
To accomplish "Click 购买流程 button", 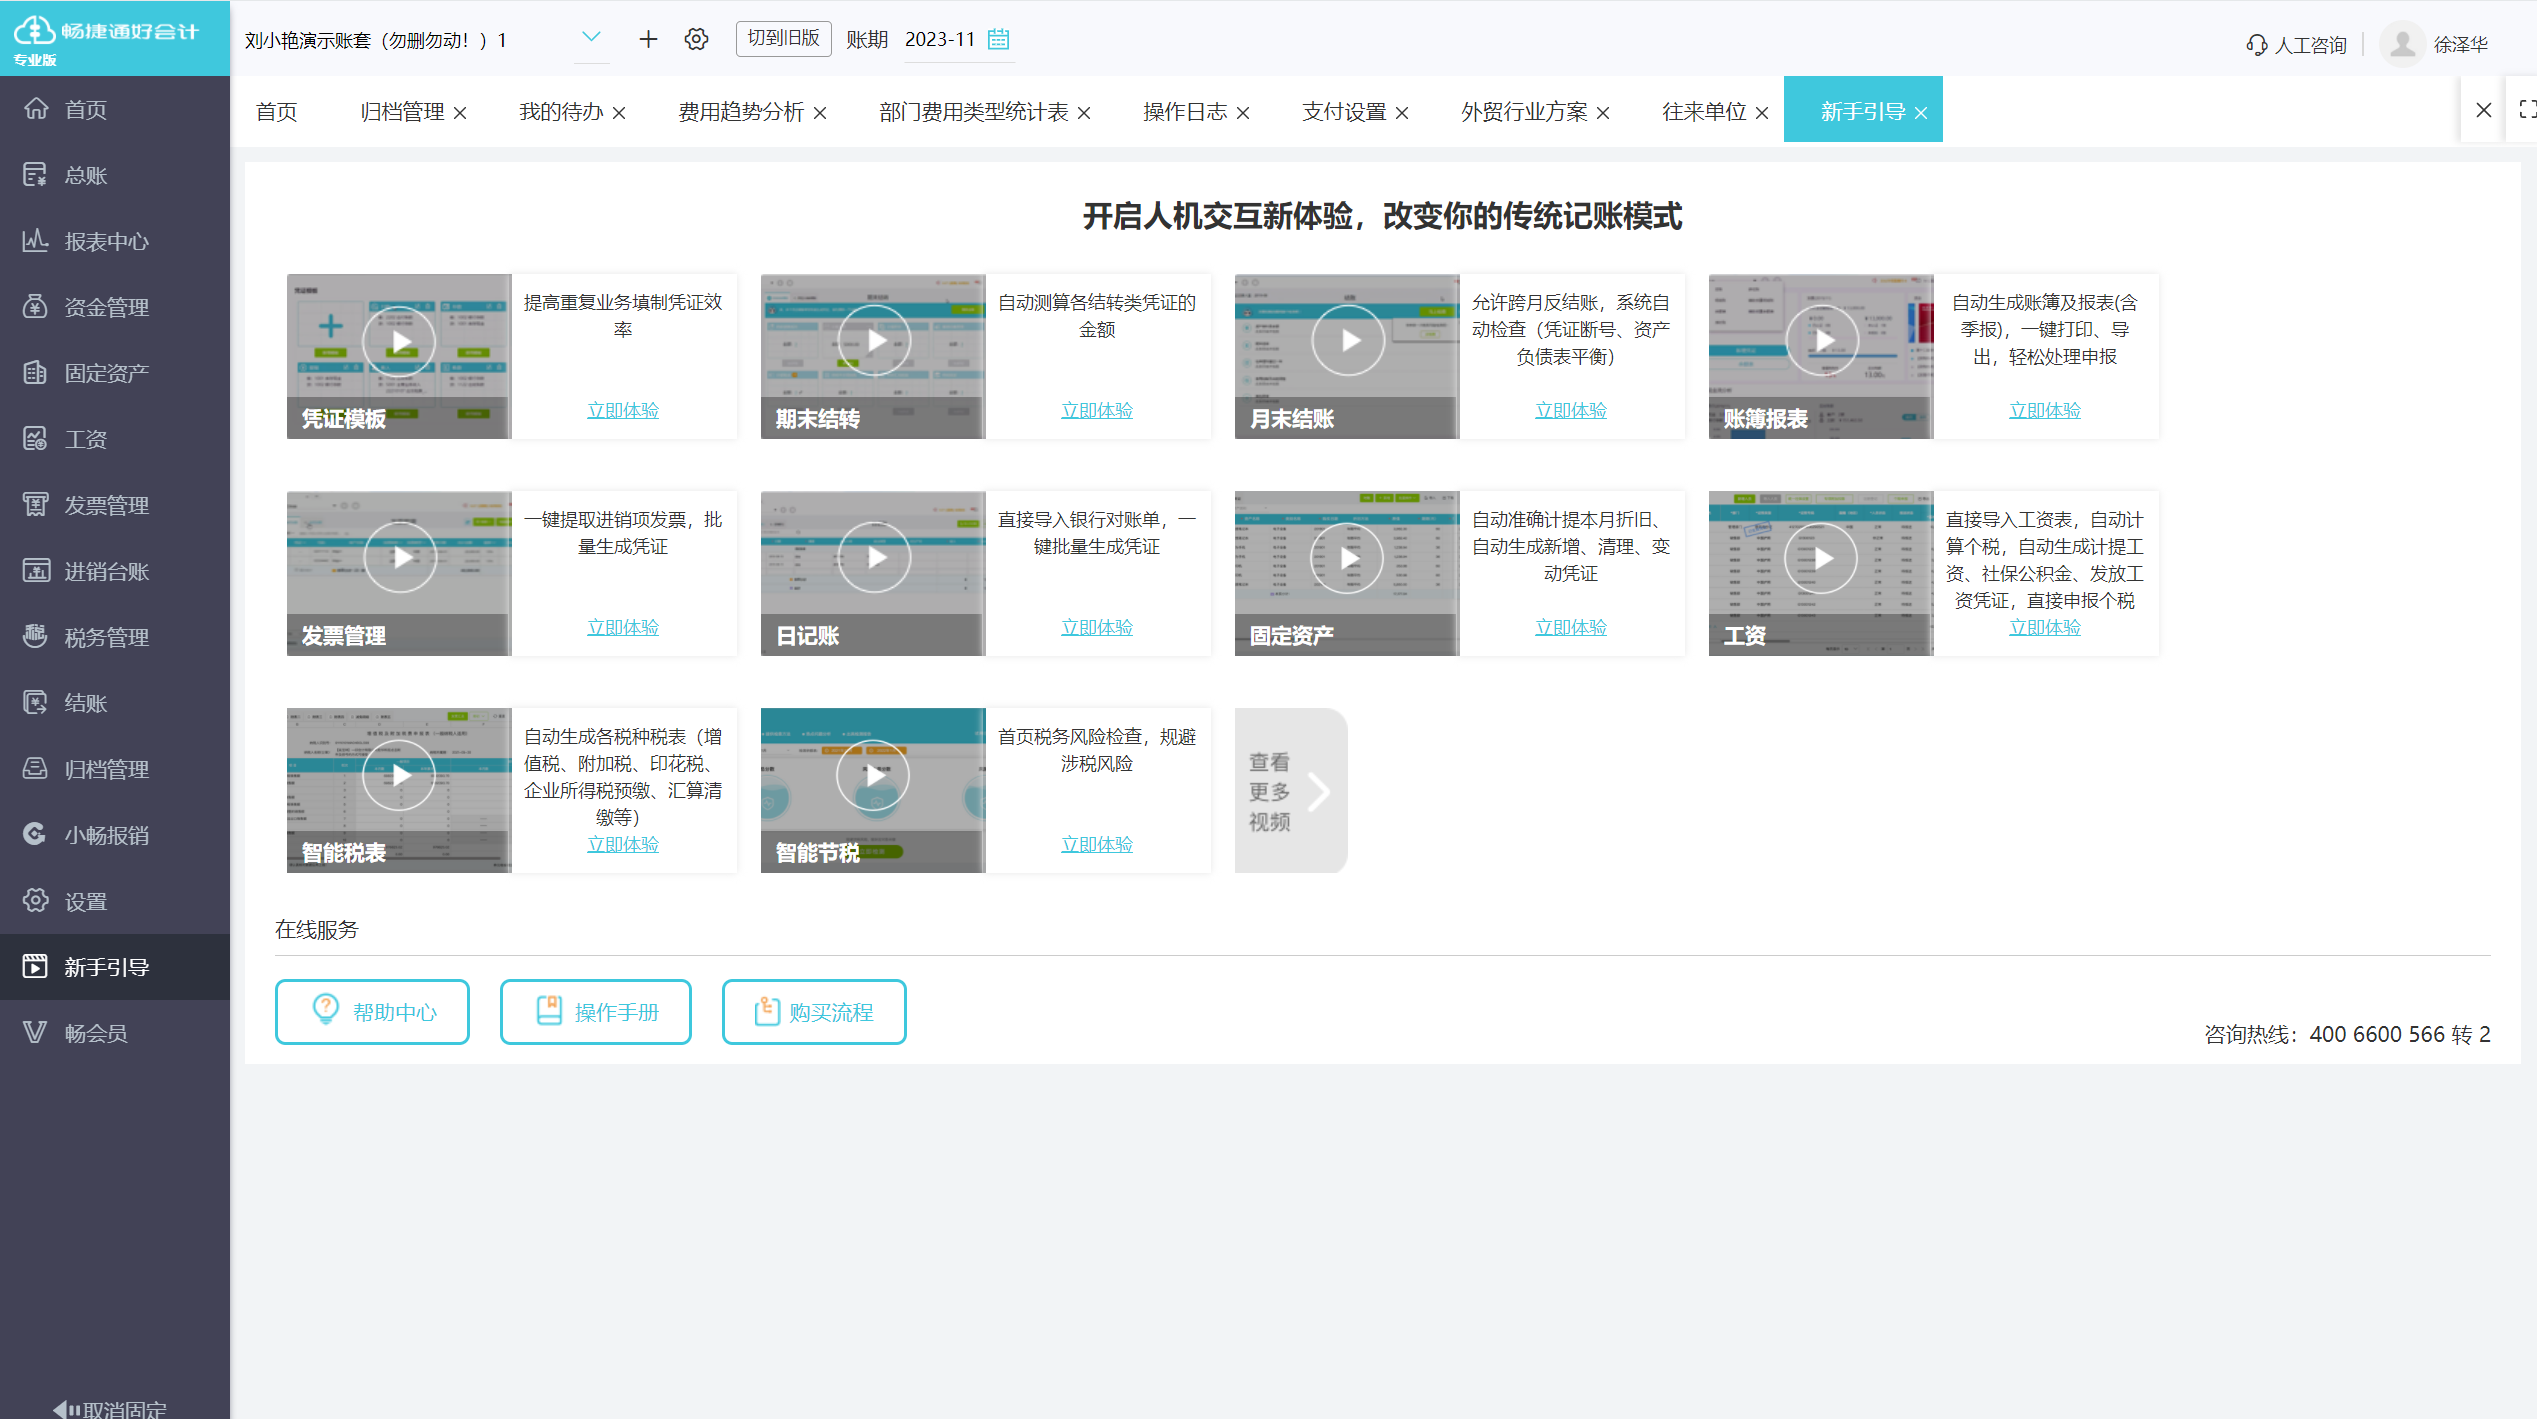I will click(x=814, y=1011).
